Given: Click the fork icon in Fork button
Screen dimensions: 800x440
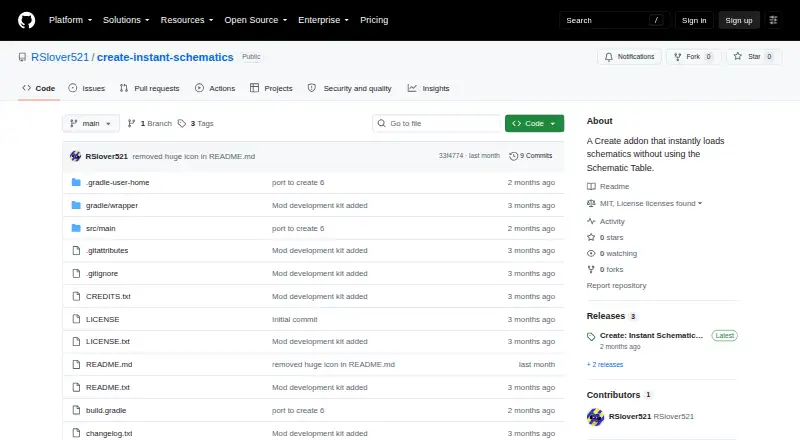Looking at the screenshot, I should [678, 57].
